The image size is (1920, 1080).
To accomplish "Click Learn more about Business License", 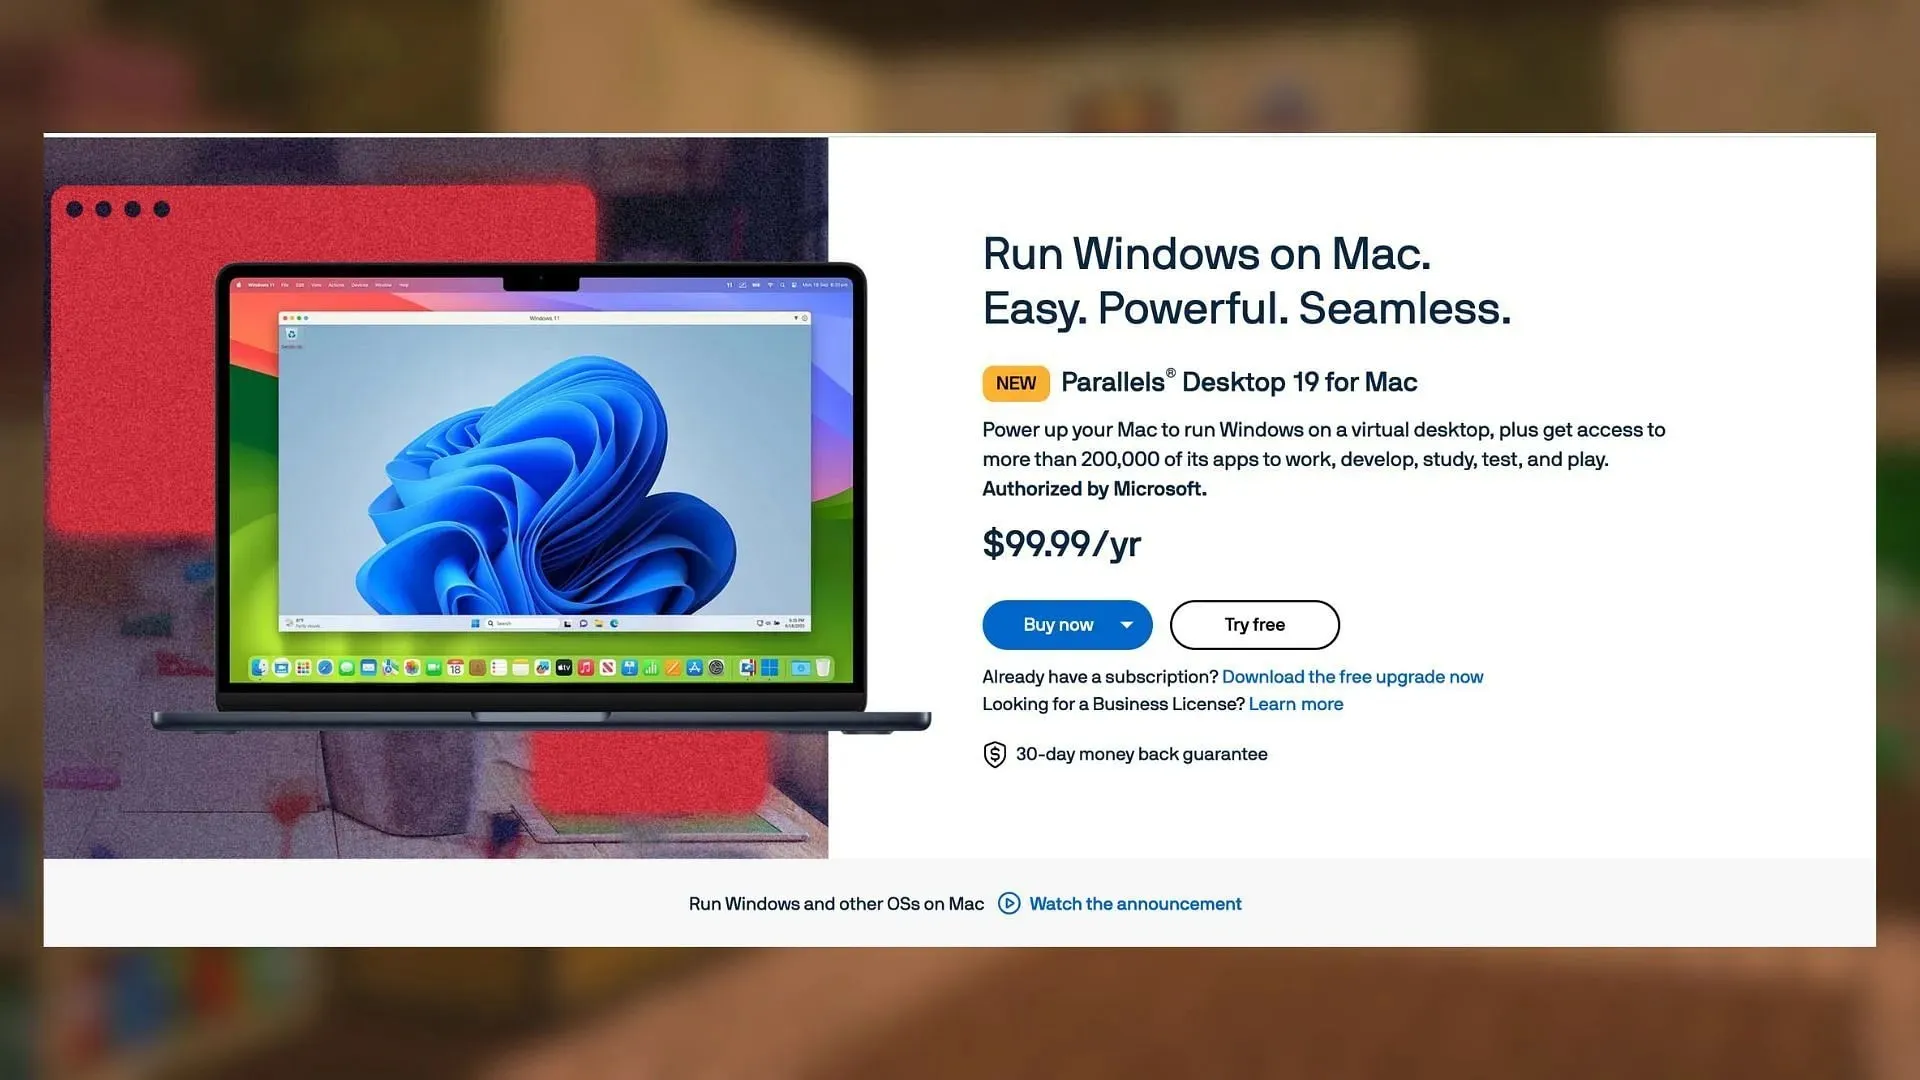I will click(1294, 703).
